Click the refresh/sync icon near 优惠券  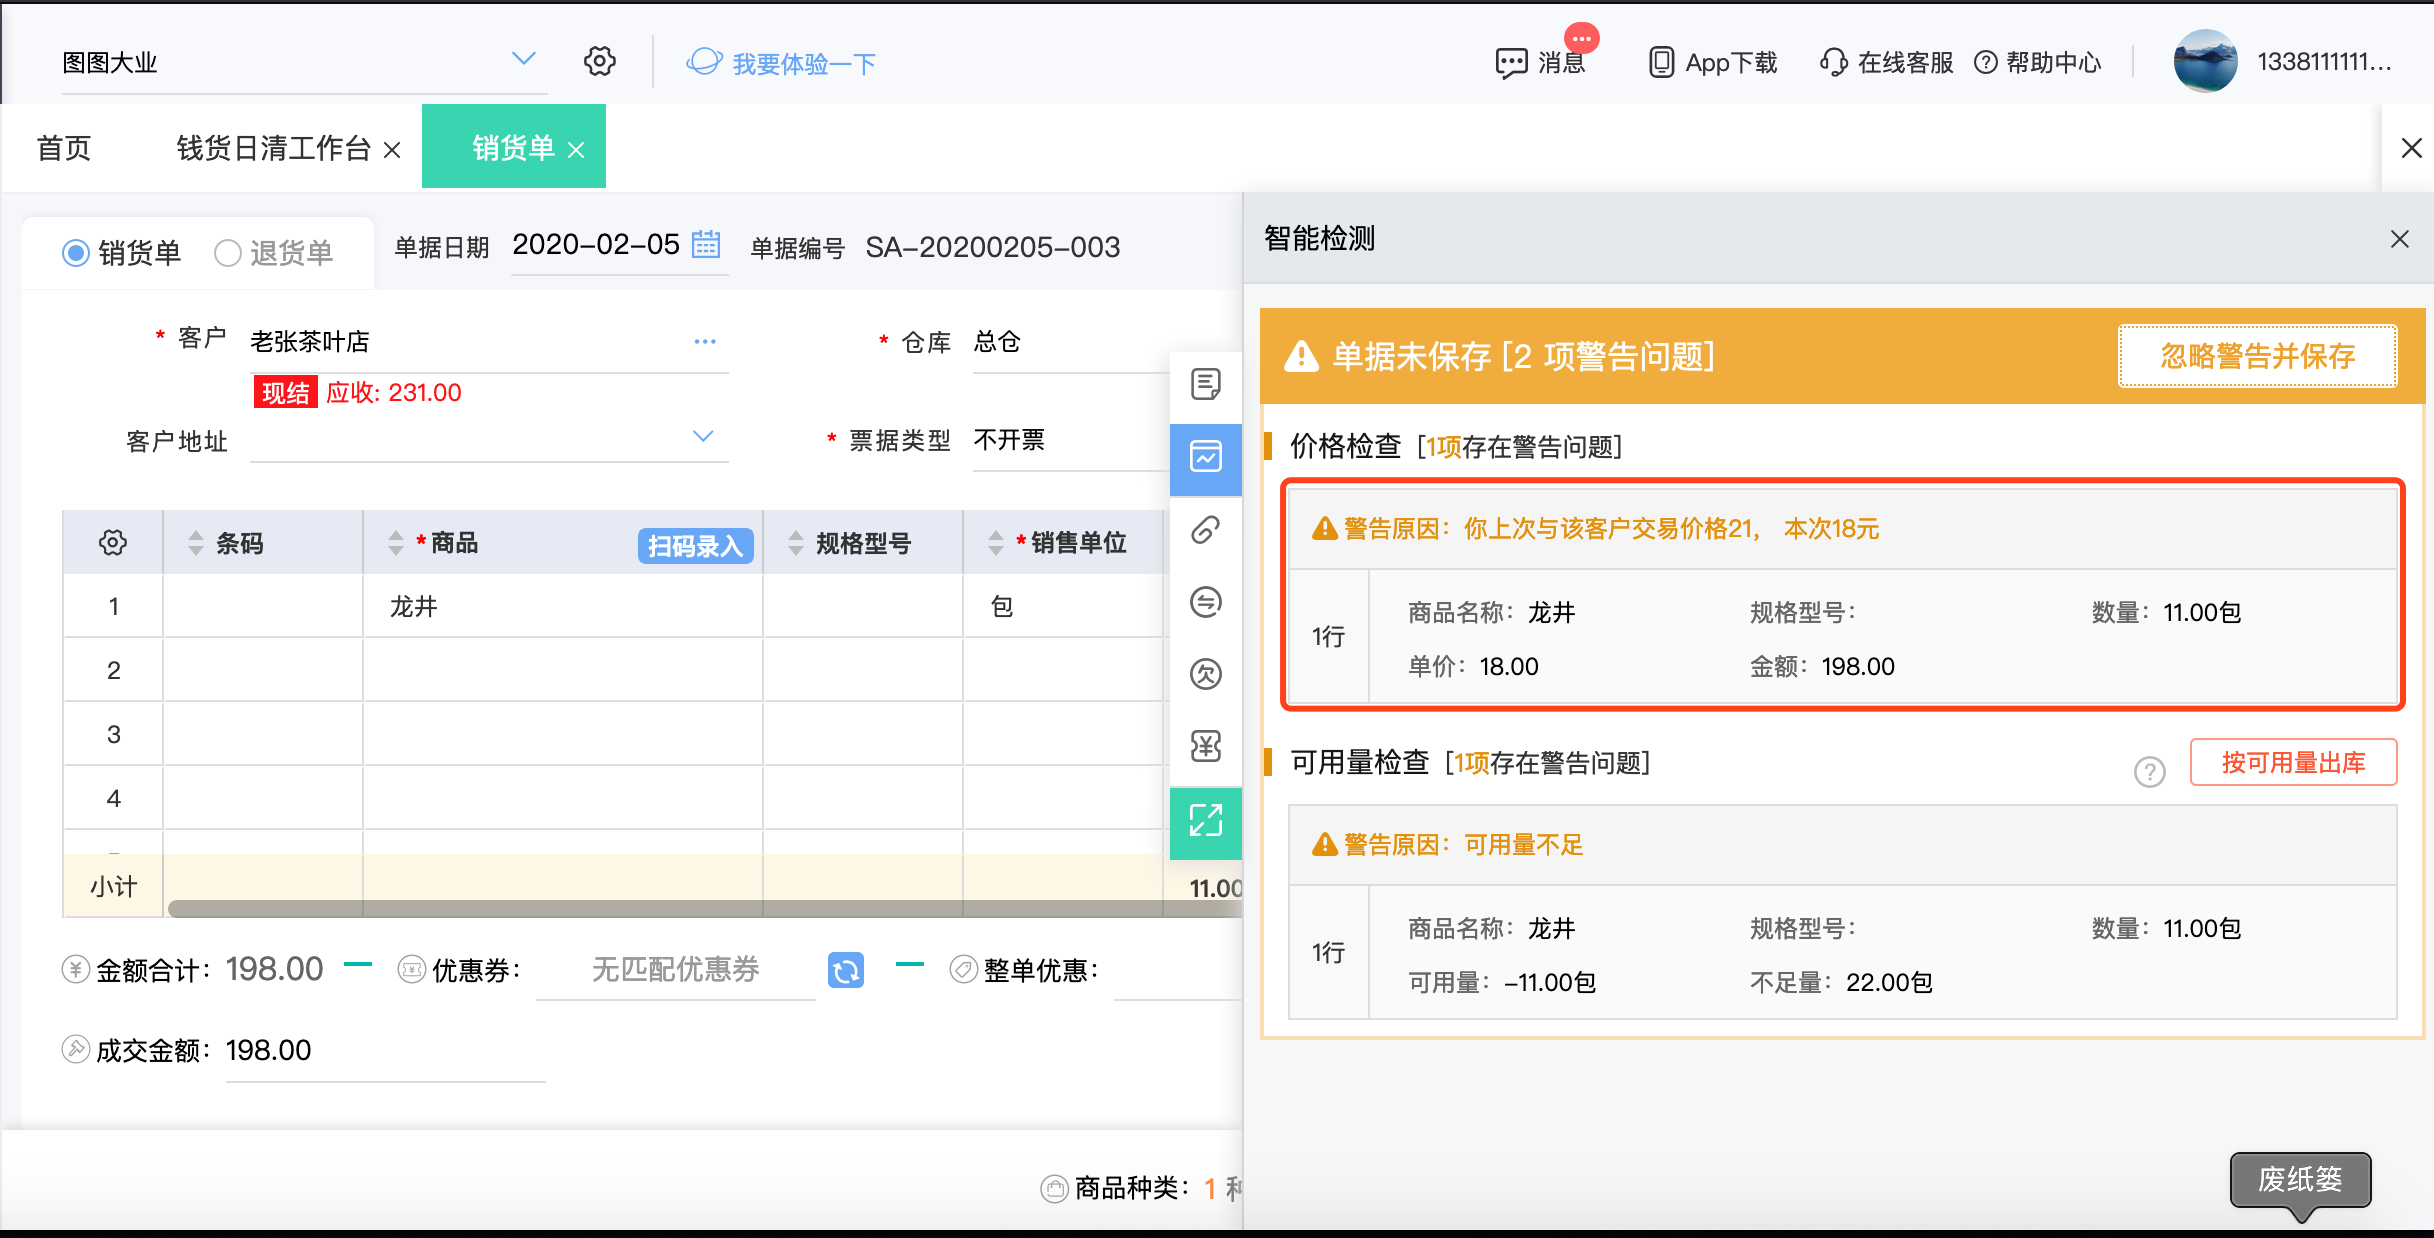coord(848,970)
